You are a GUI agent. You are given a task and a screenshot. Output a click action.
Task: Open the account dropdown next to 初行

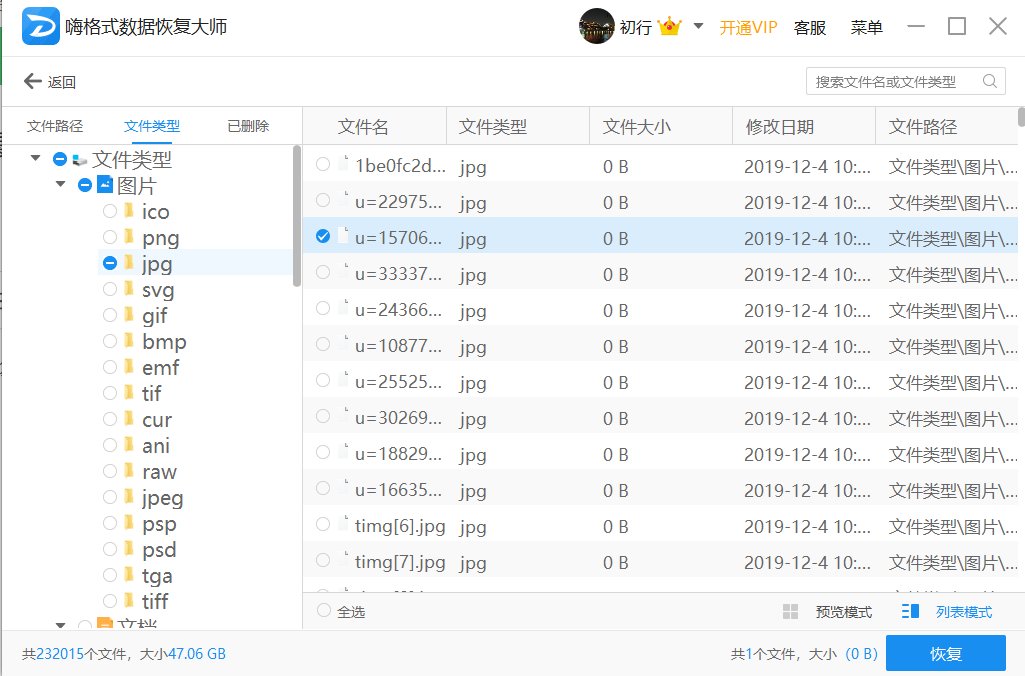pos(697,27)
